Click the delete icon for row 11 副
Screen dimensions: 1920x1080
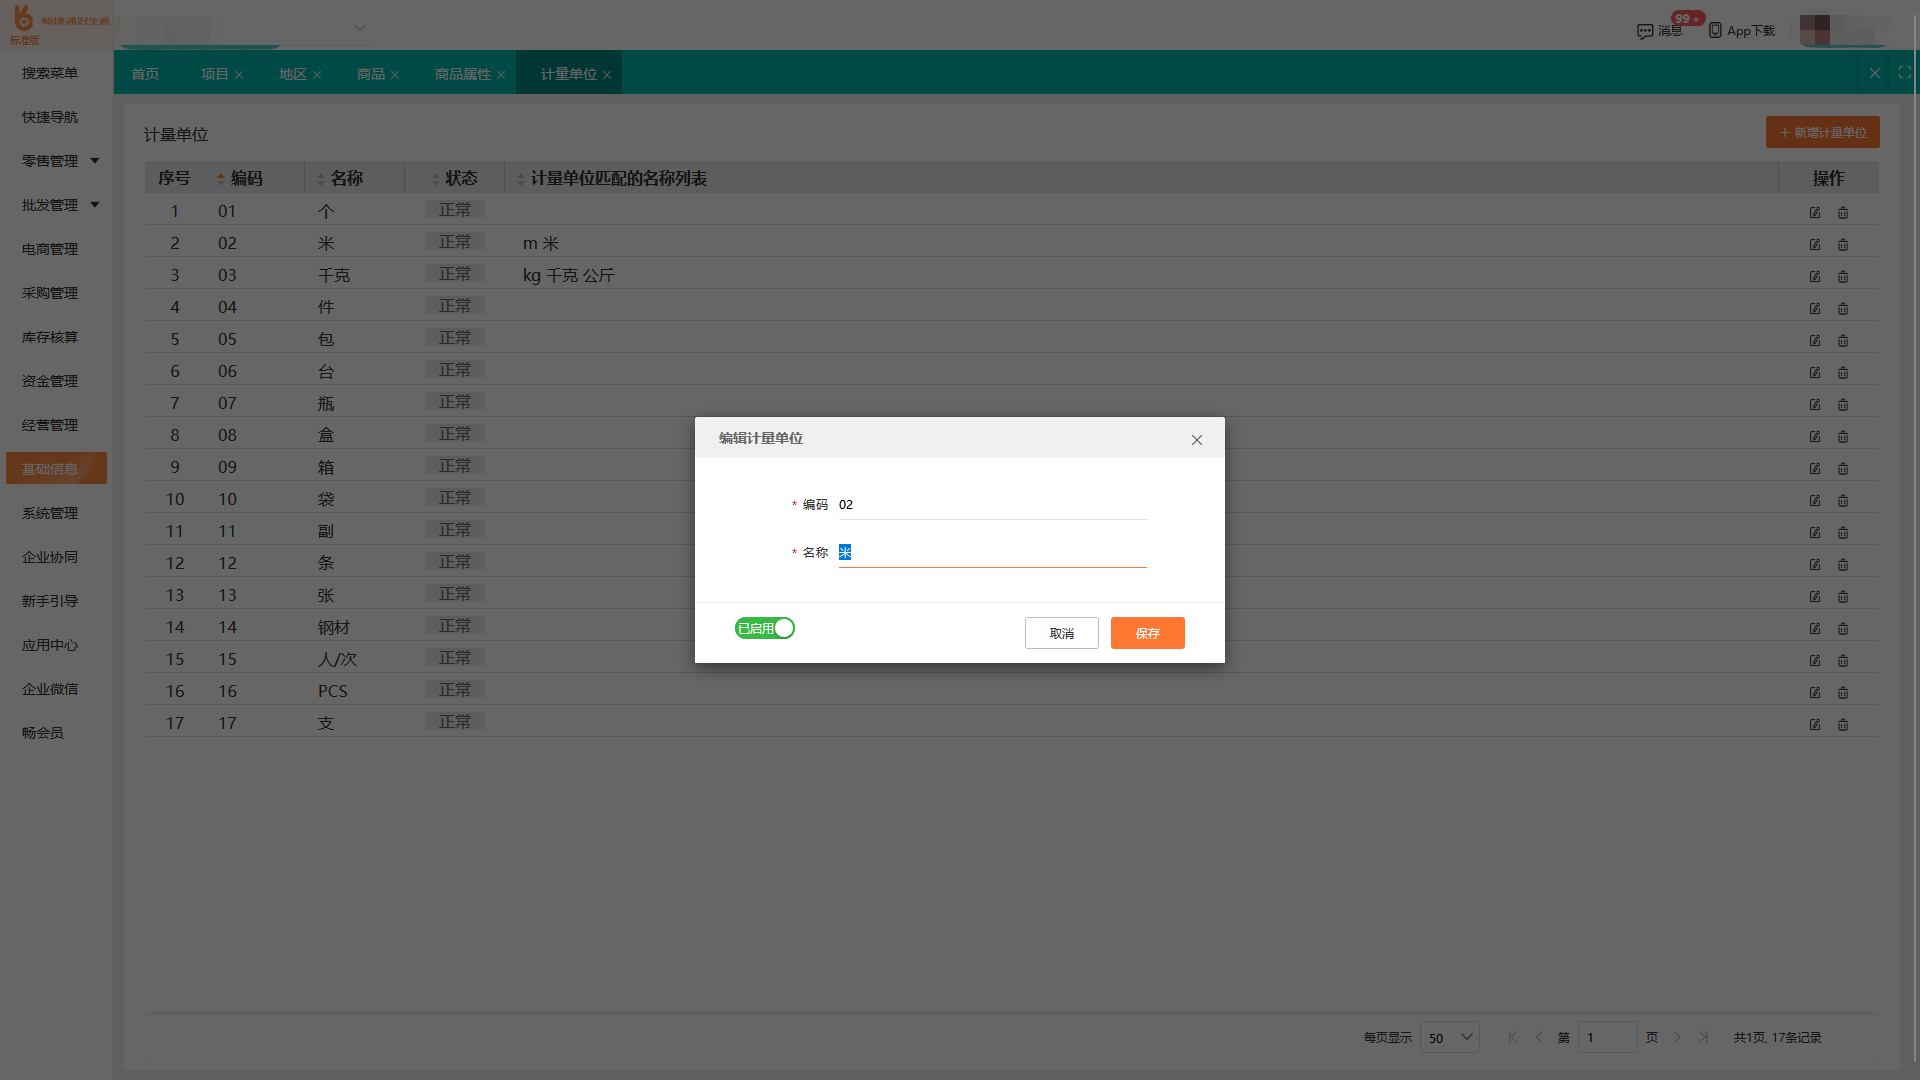pos(1844,531)
